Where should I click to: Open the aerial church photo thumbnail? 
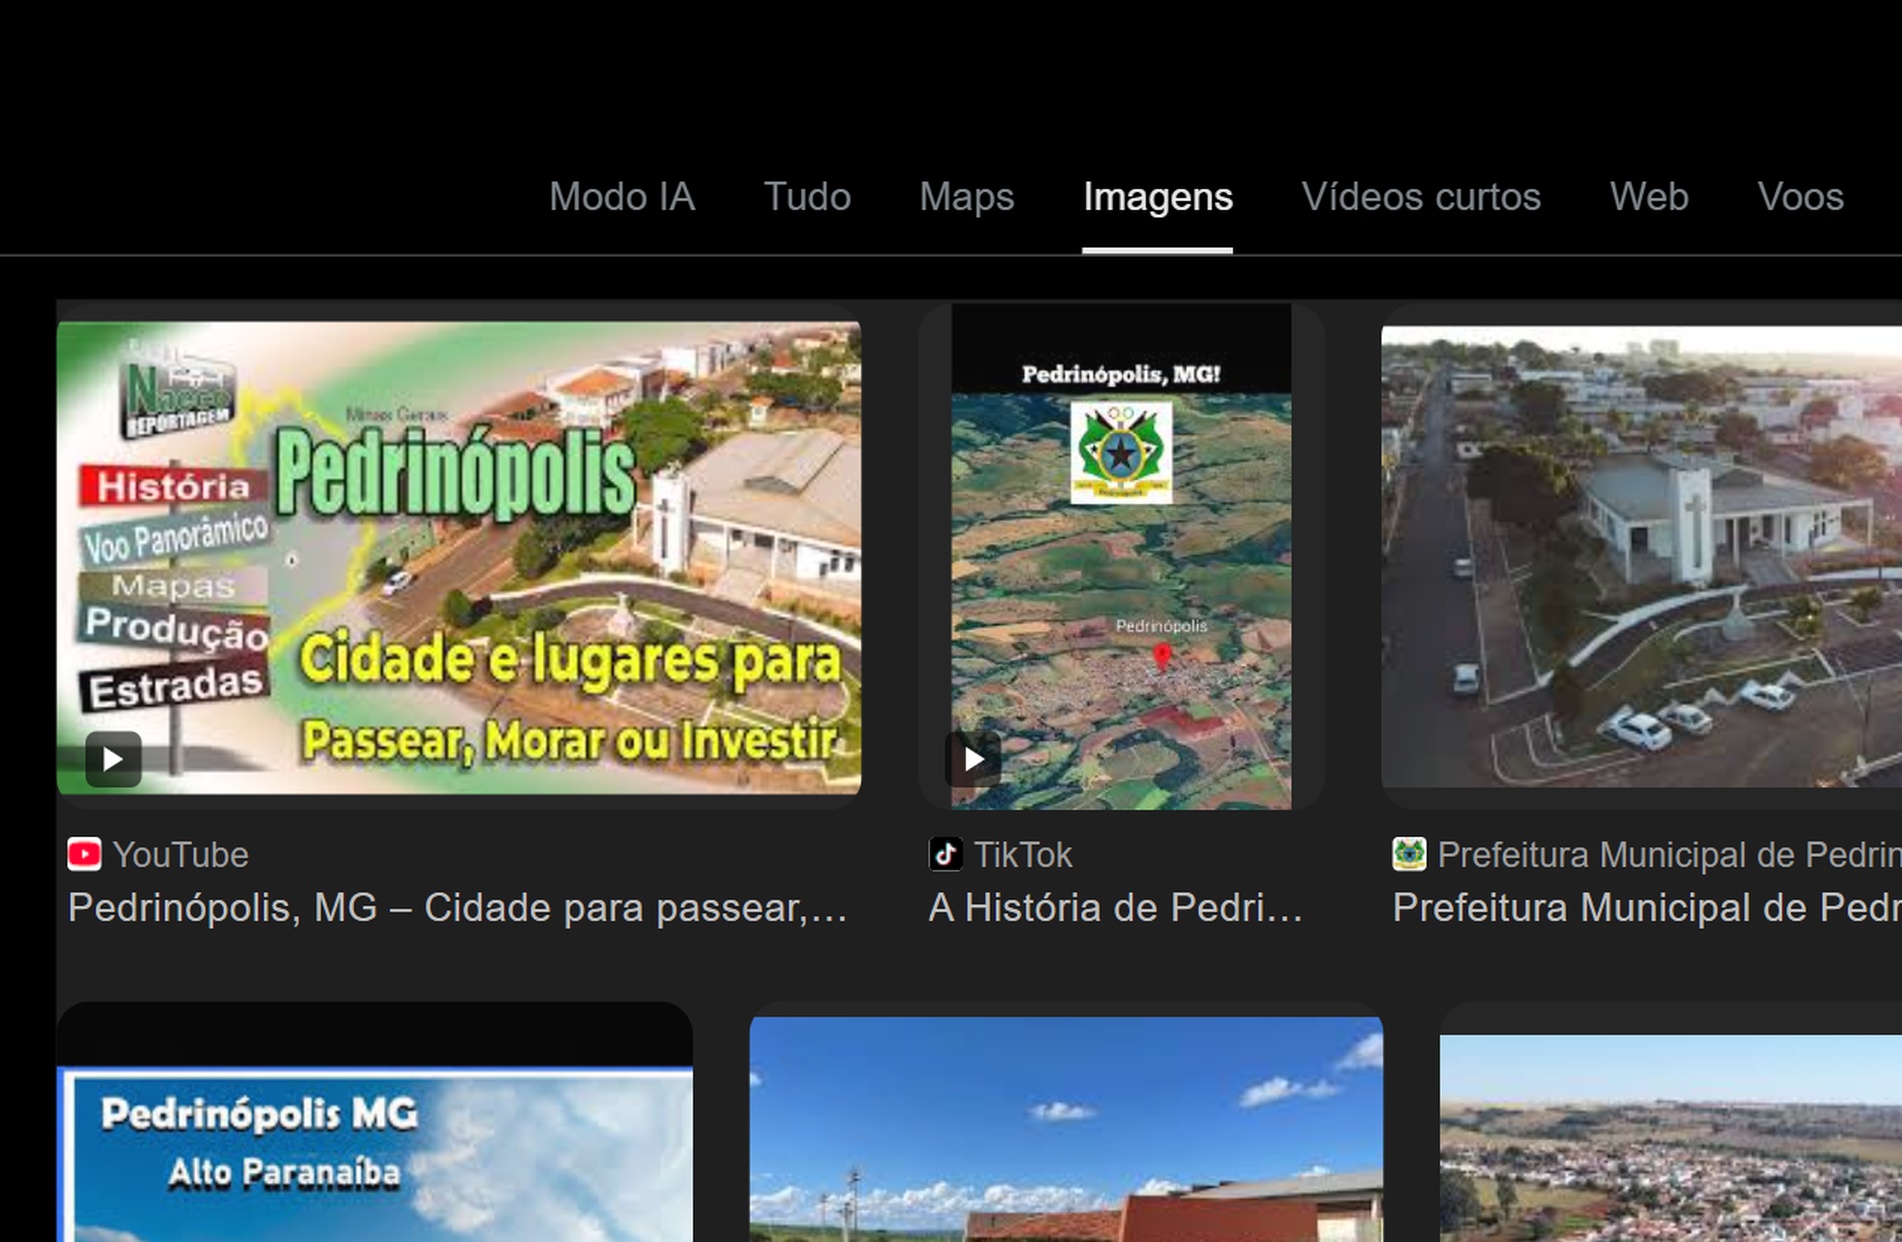[x=1640, y=557]
